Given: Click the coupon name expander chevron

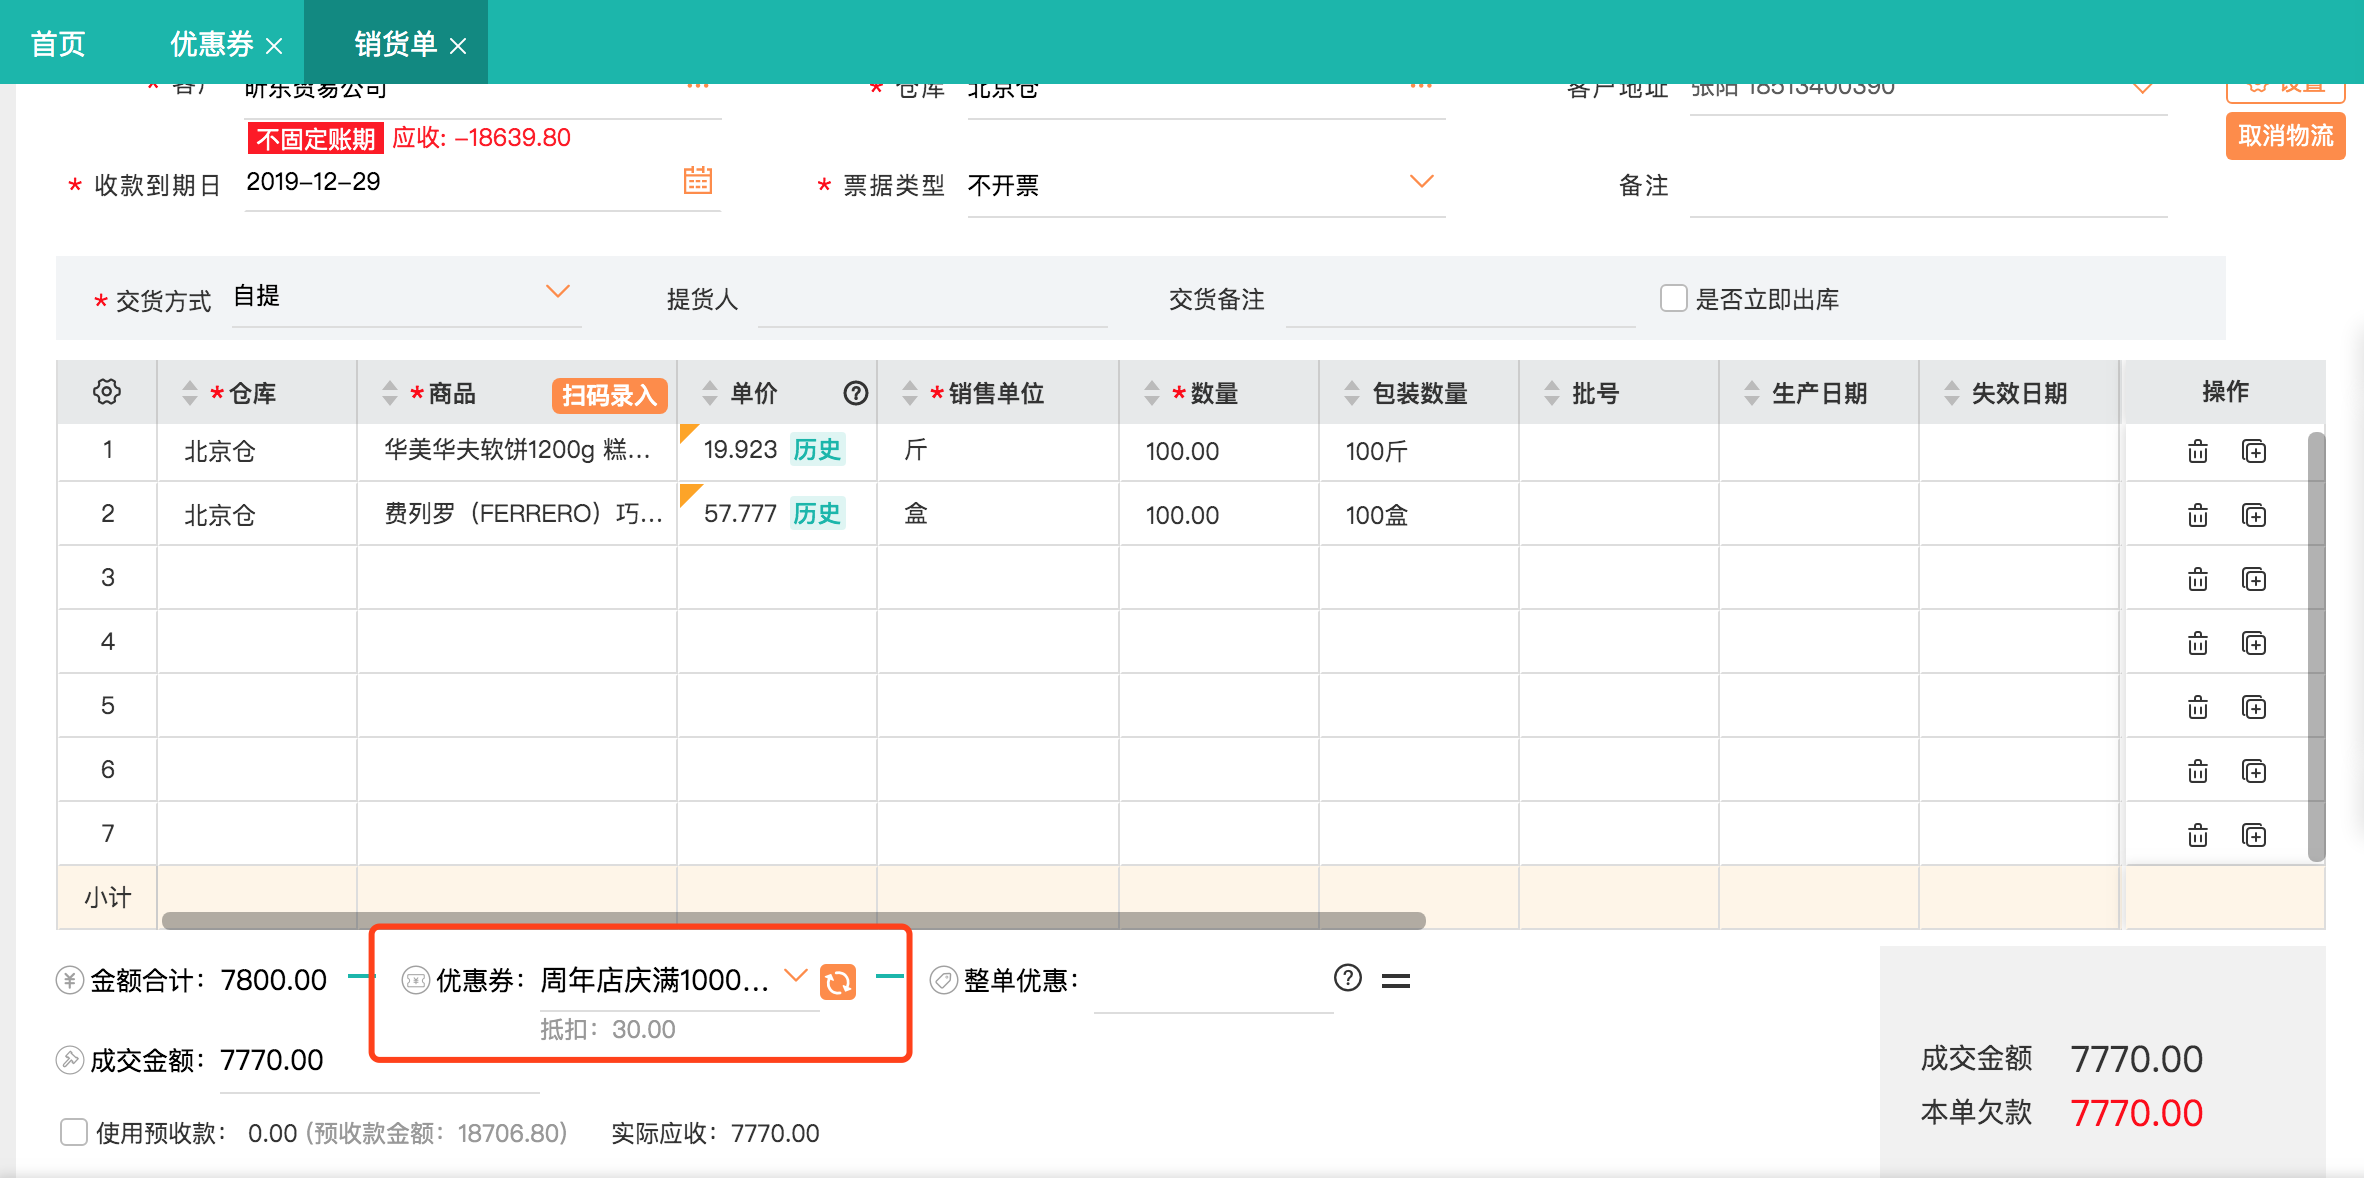Looking at the screenshot, I should tap(798, 979).
